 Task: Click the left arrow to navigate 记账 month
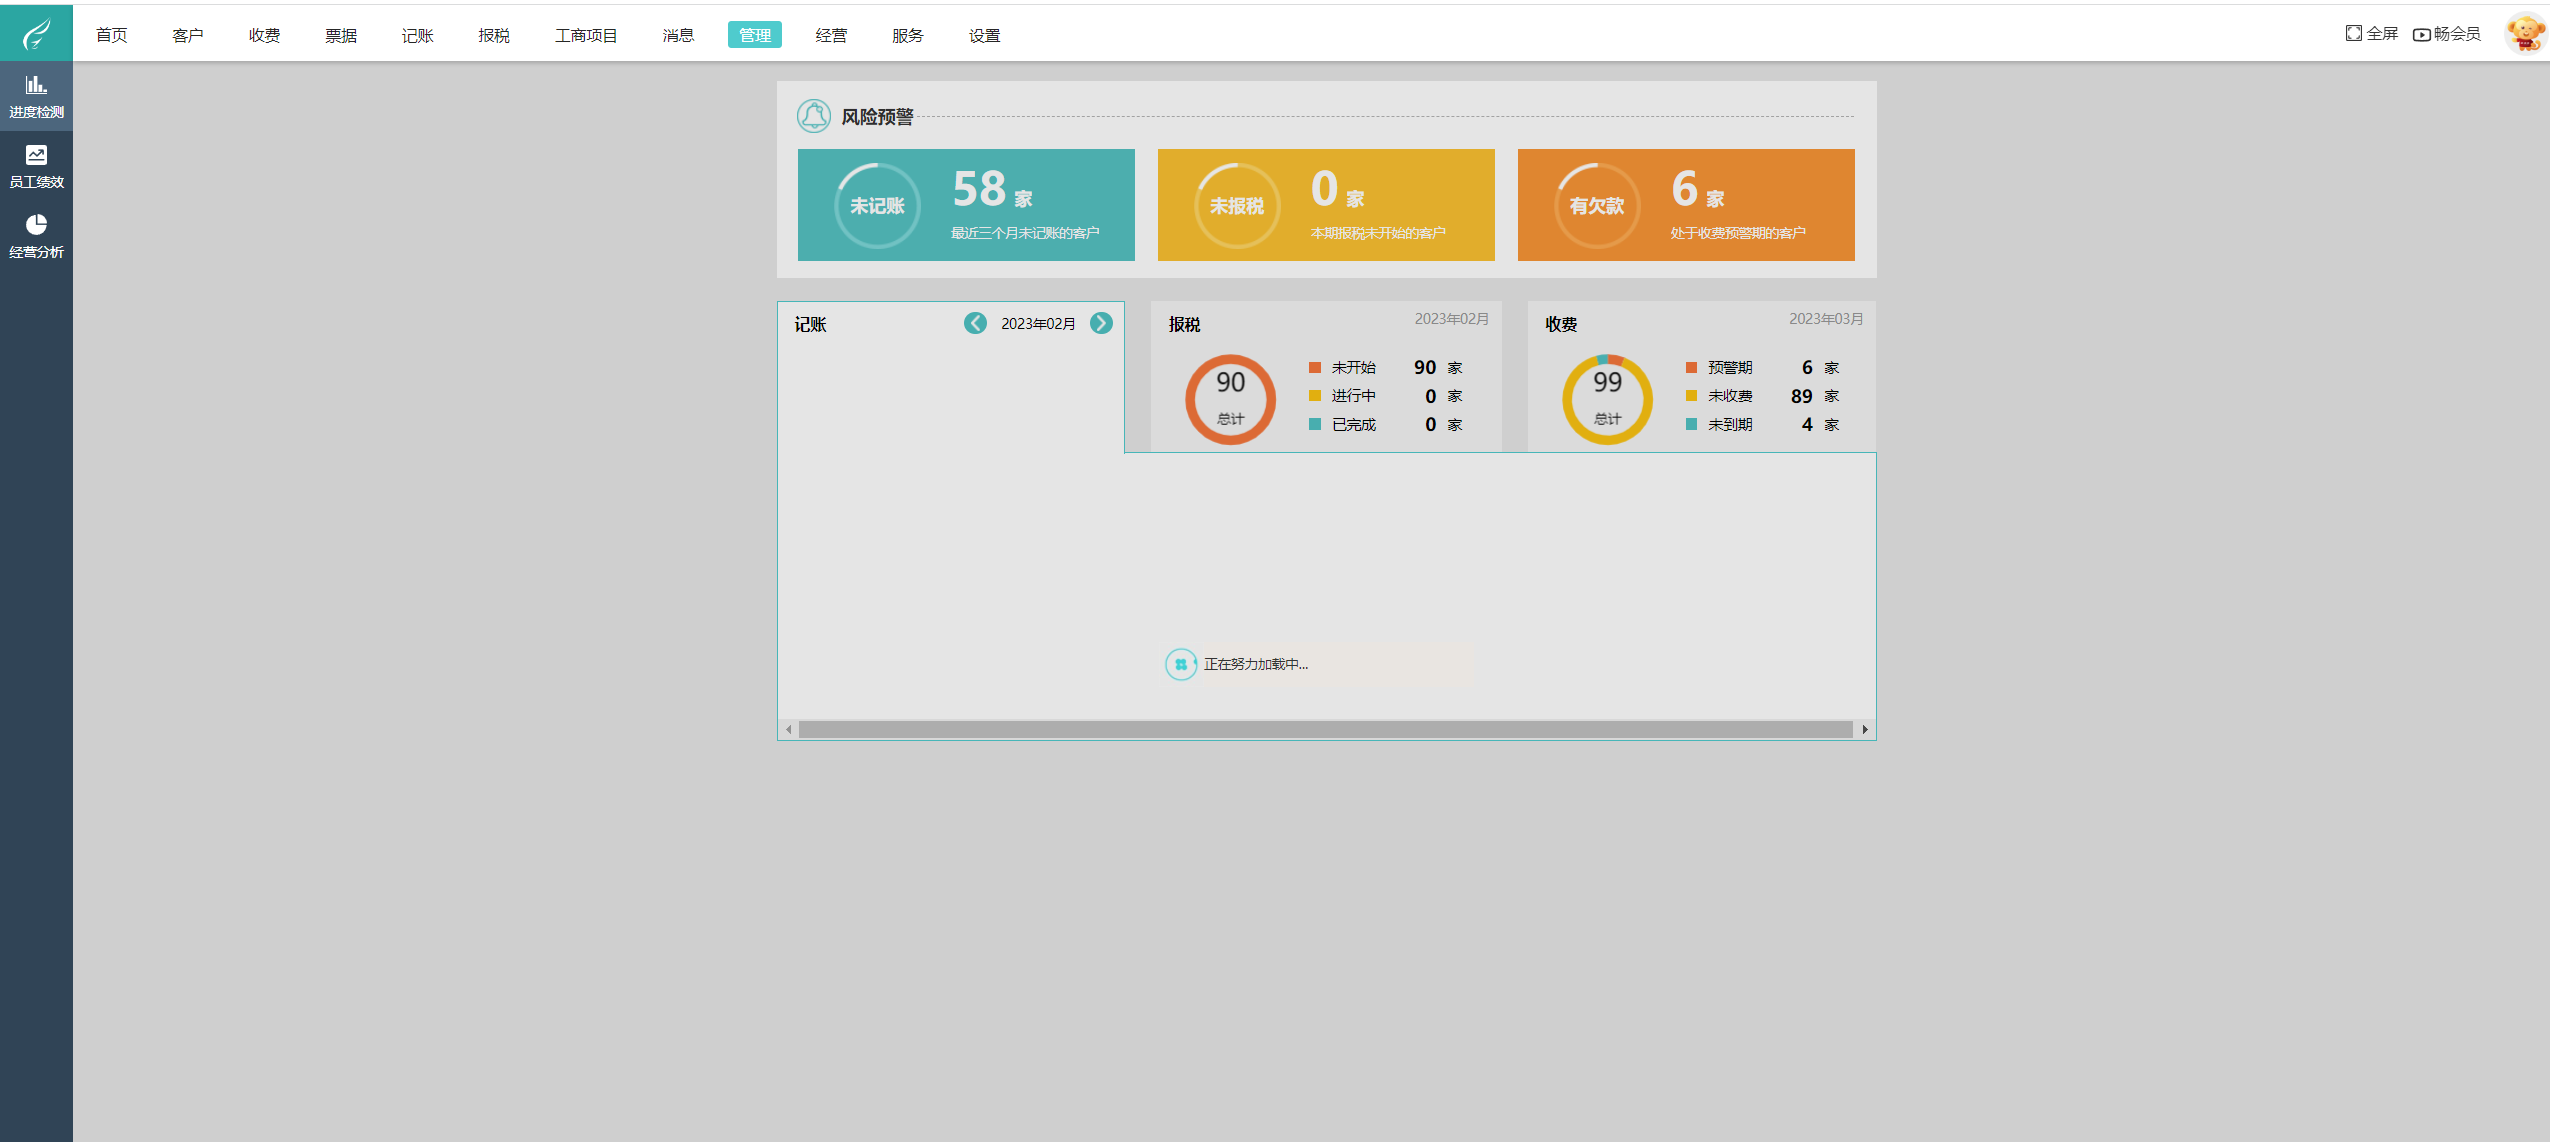[x=977, y=324]
